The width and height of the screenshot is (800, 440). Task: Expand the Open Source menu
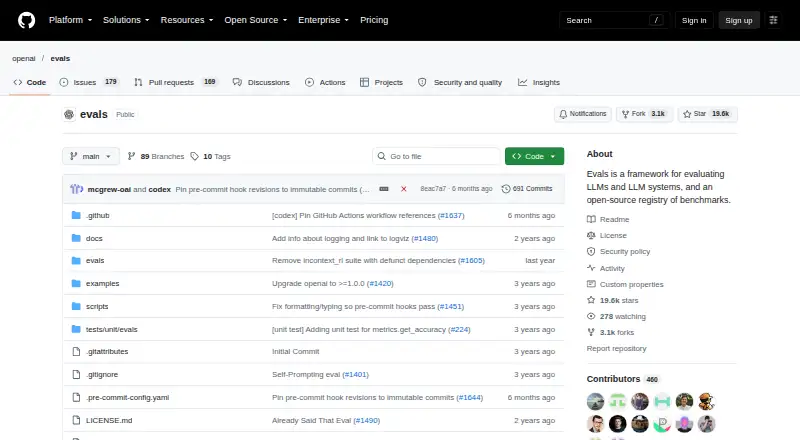[x=256, y=20]
